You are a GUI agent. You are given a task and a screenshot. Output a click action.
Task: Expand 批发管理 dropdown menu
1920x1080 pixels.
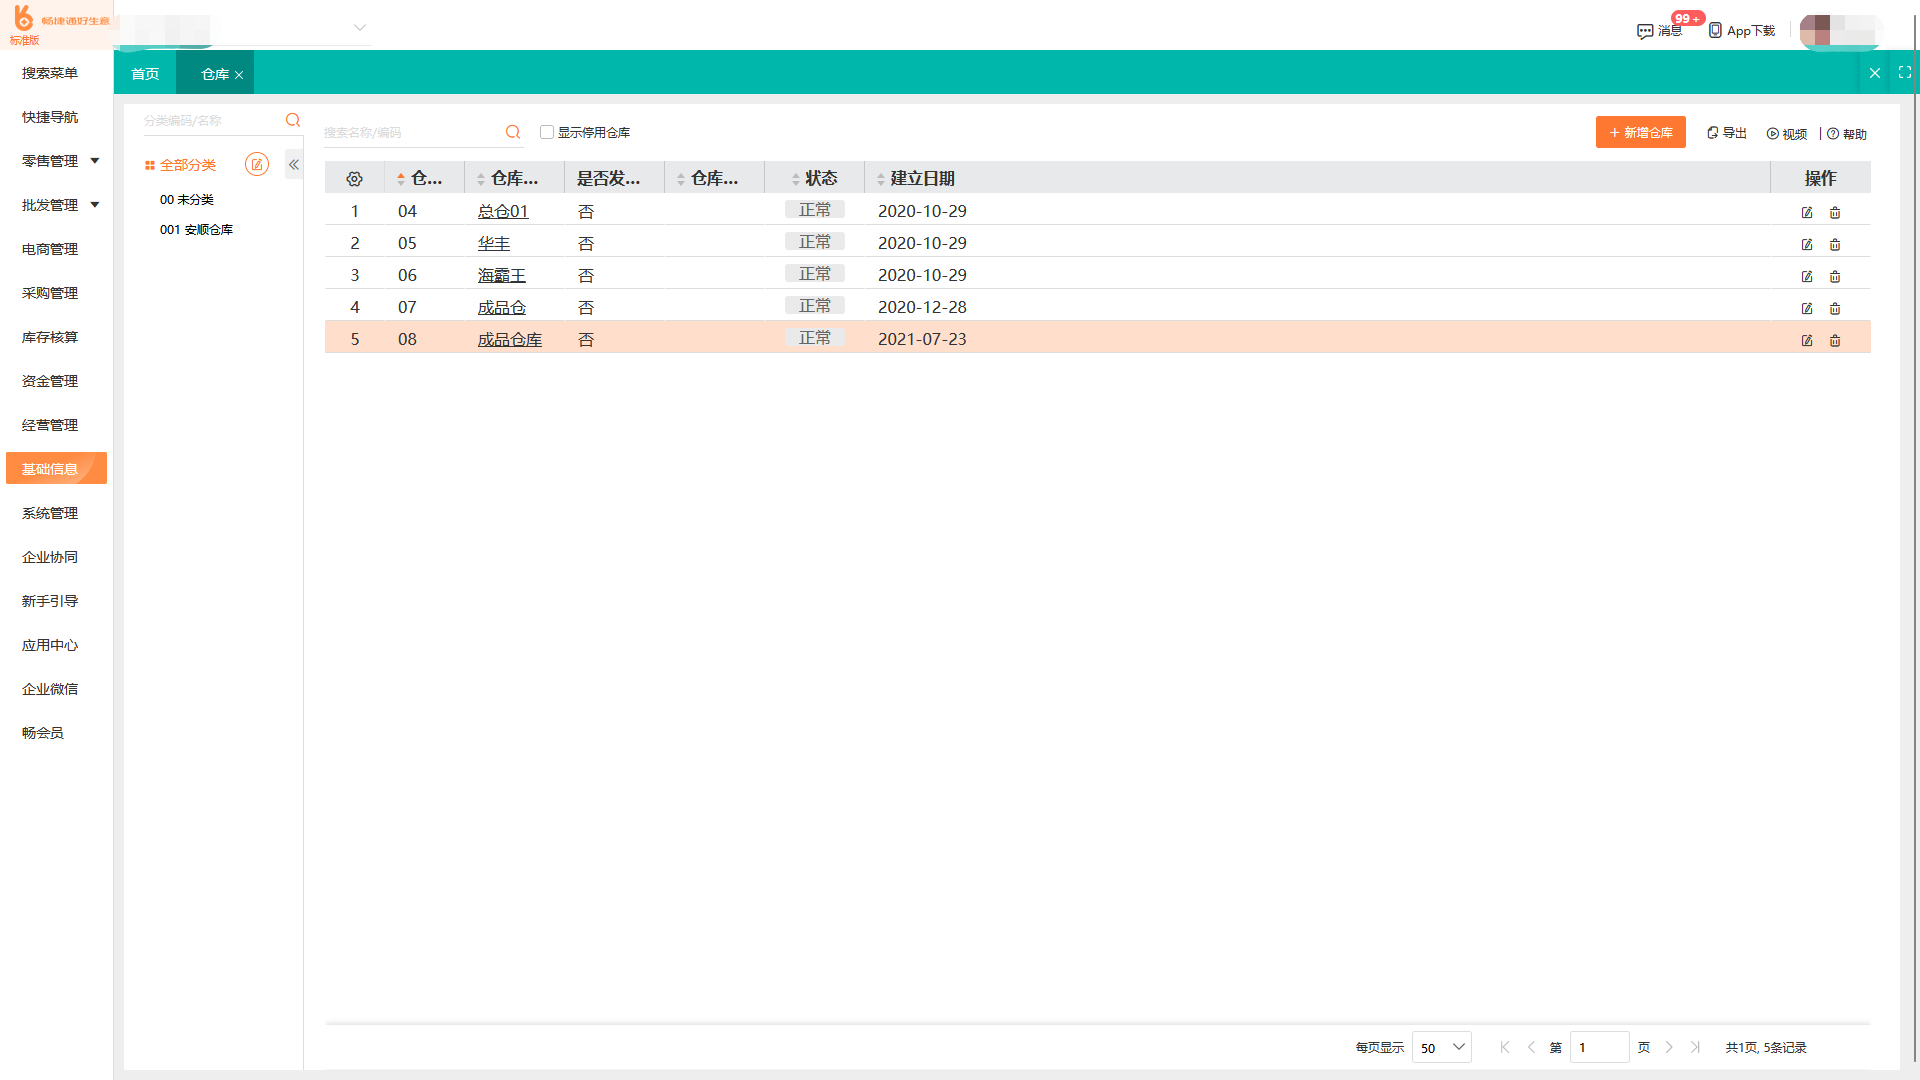[x=53, y=204]
